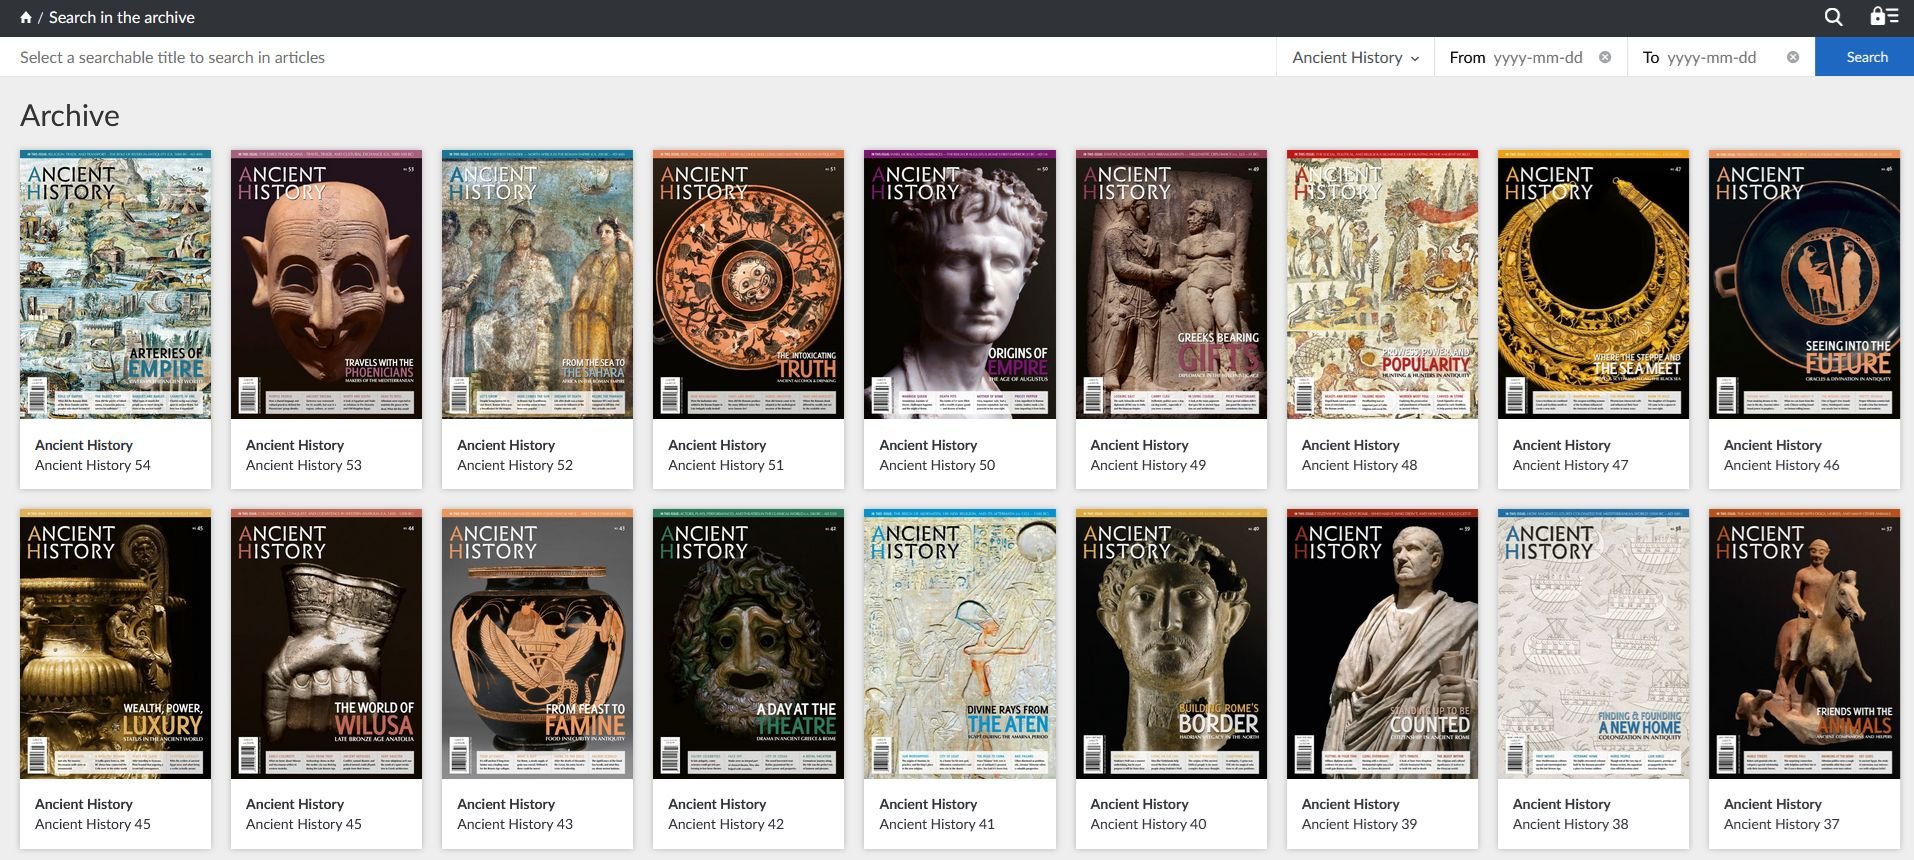Select the 'Ancient History 46' title text
The image size is (1914, 860).
[1781, 465]
